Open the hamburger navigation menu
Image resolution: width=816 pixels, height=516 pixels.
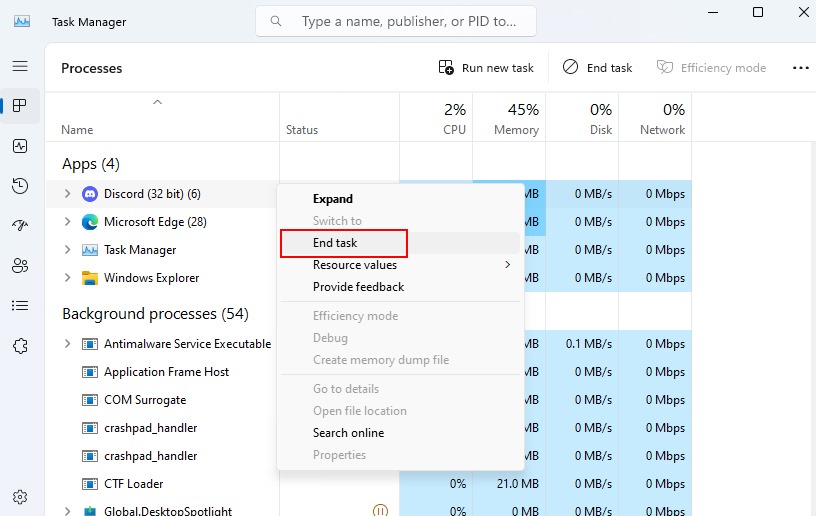[x=20, y=66]
